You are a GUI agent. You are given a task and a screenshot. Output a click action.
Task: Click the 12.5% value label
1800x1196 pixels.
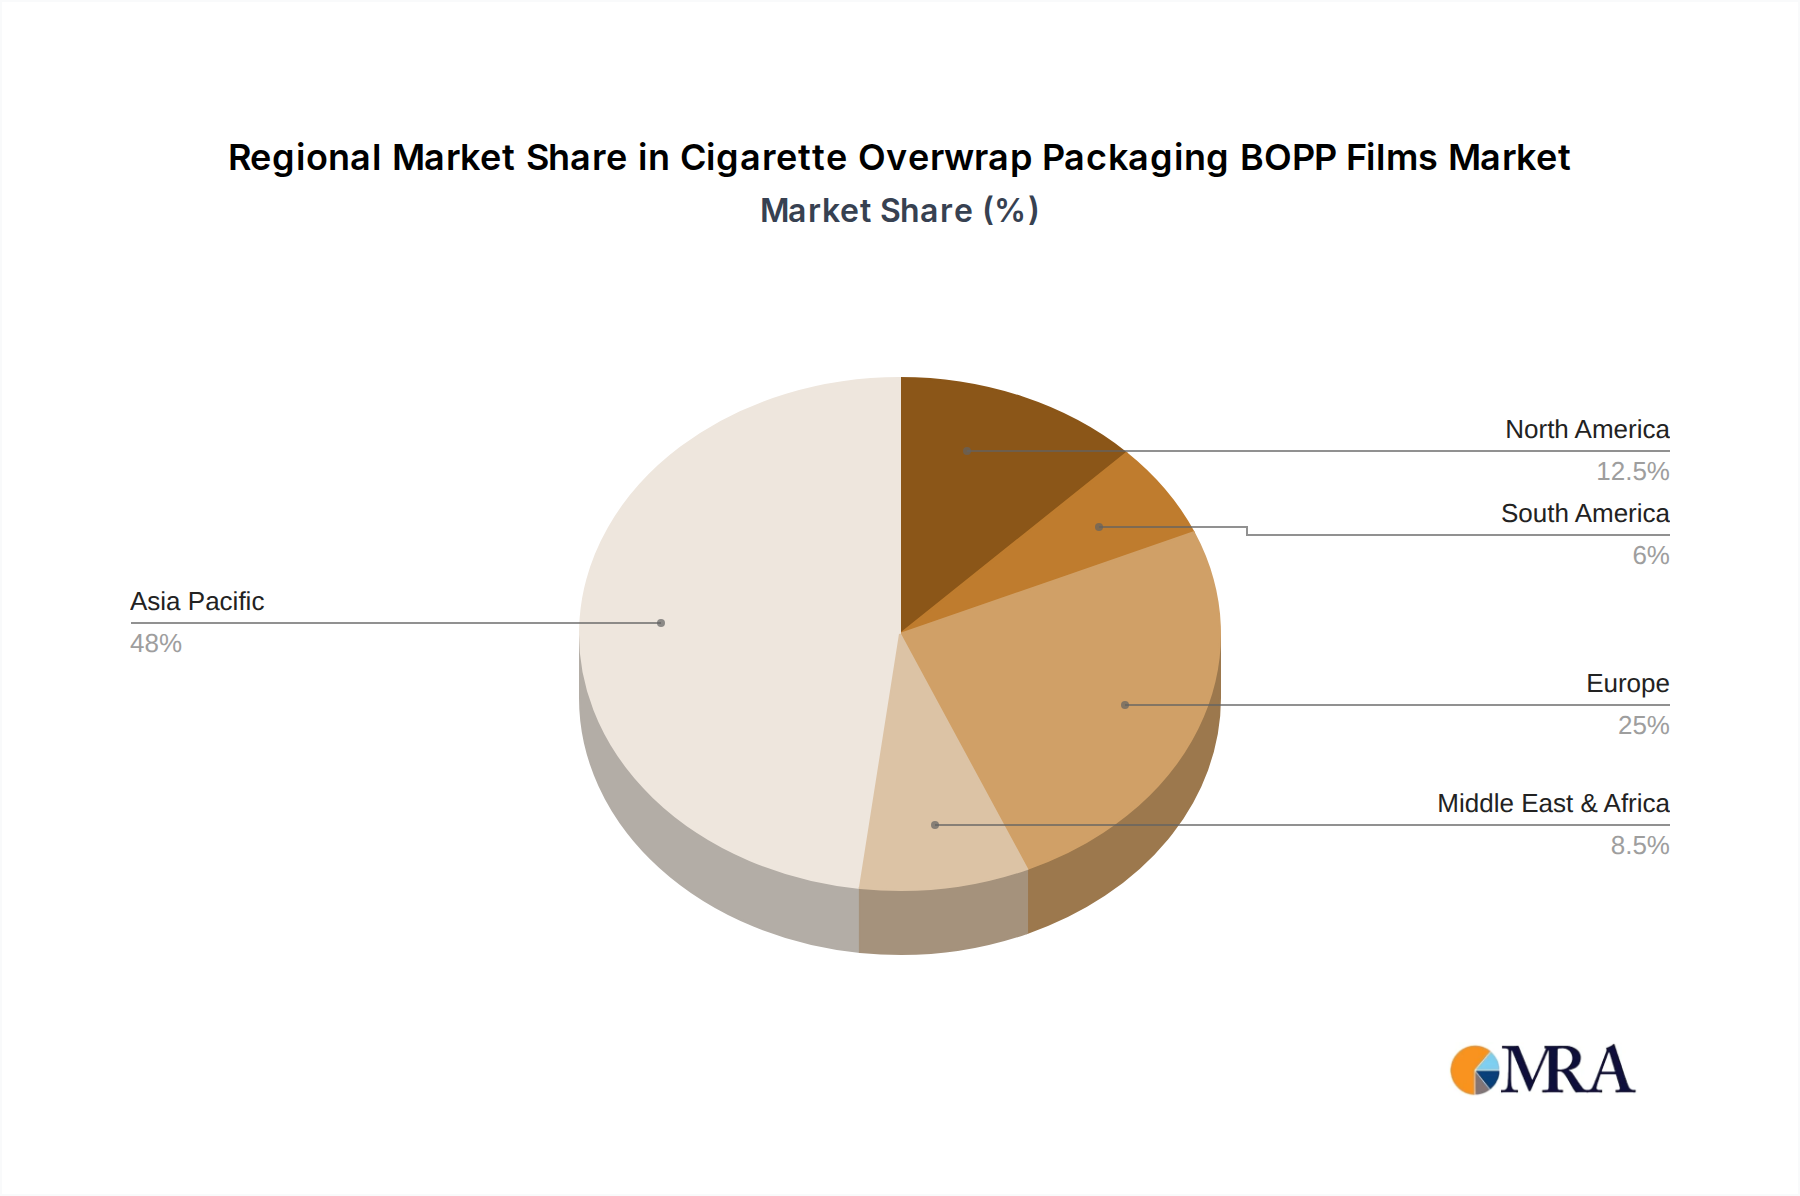(1632, 471)
